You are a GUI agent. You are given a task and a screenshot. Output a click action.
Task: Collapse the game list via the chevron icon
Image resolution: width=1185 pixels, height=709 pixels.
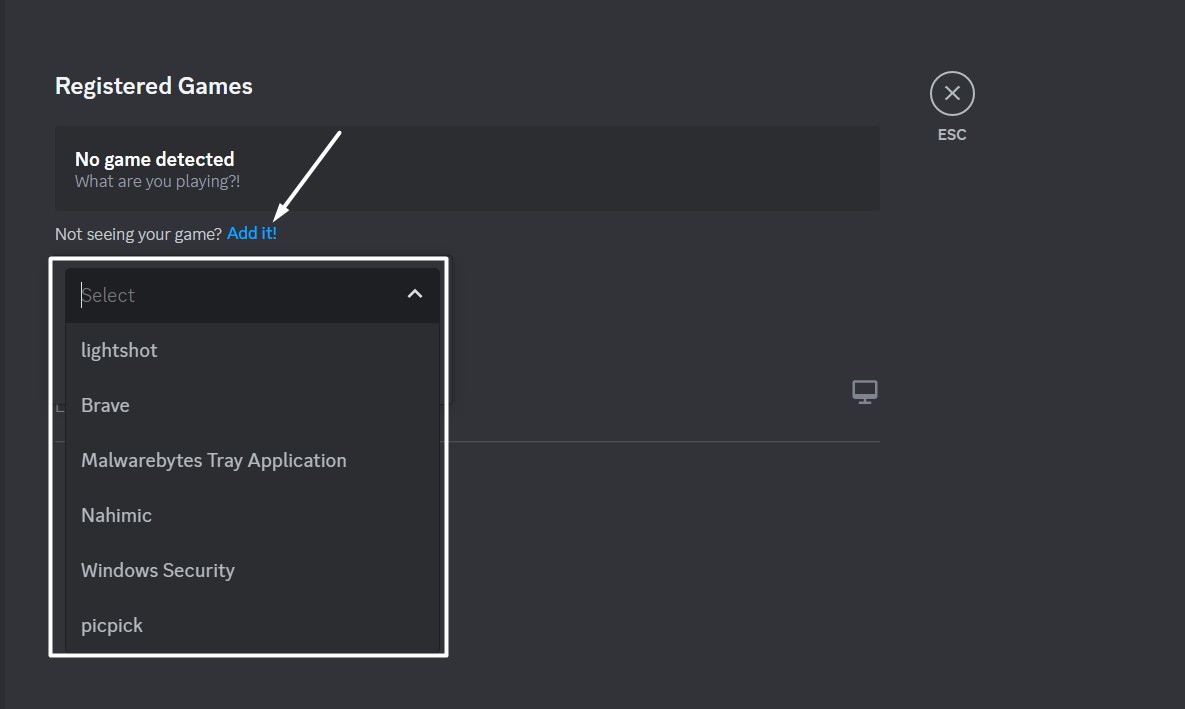(x=414, y=294)
